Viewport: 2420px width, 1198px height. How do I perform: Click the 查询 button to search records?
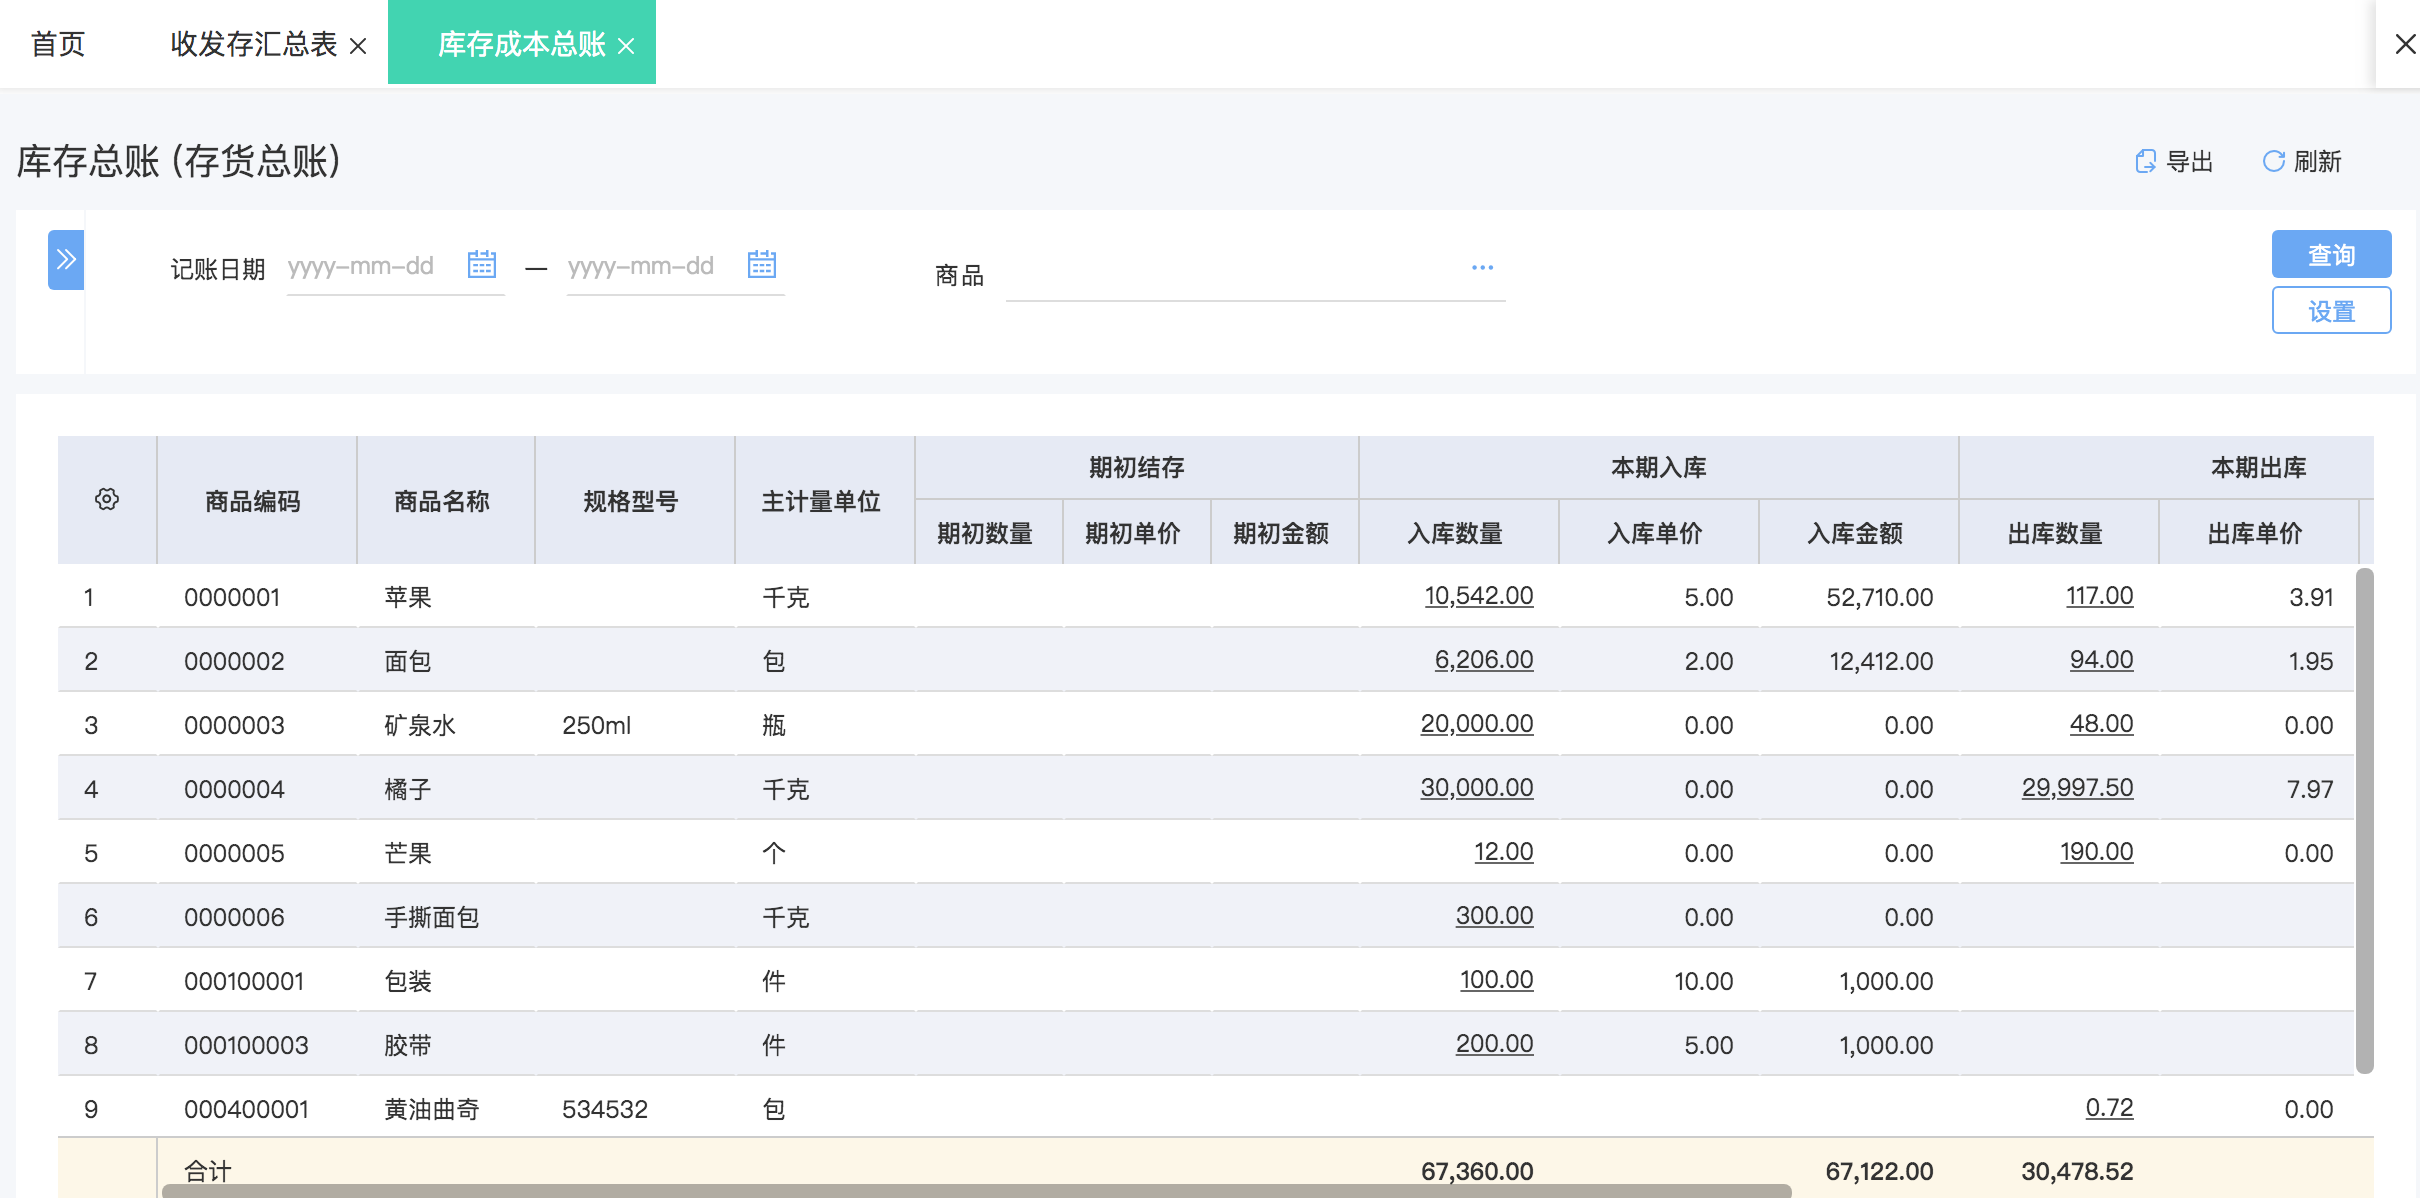(x=2332, y=256)
